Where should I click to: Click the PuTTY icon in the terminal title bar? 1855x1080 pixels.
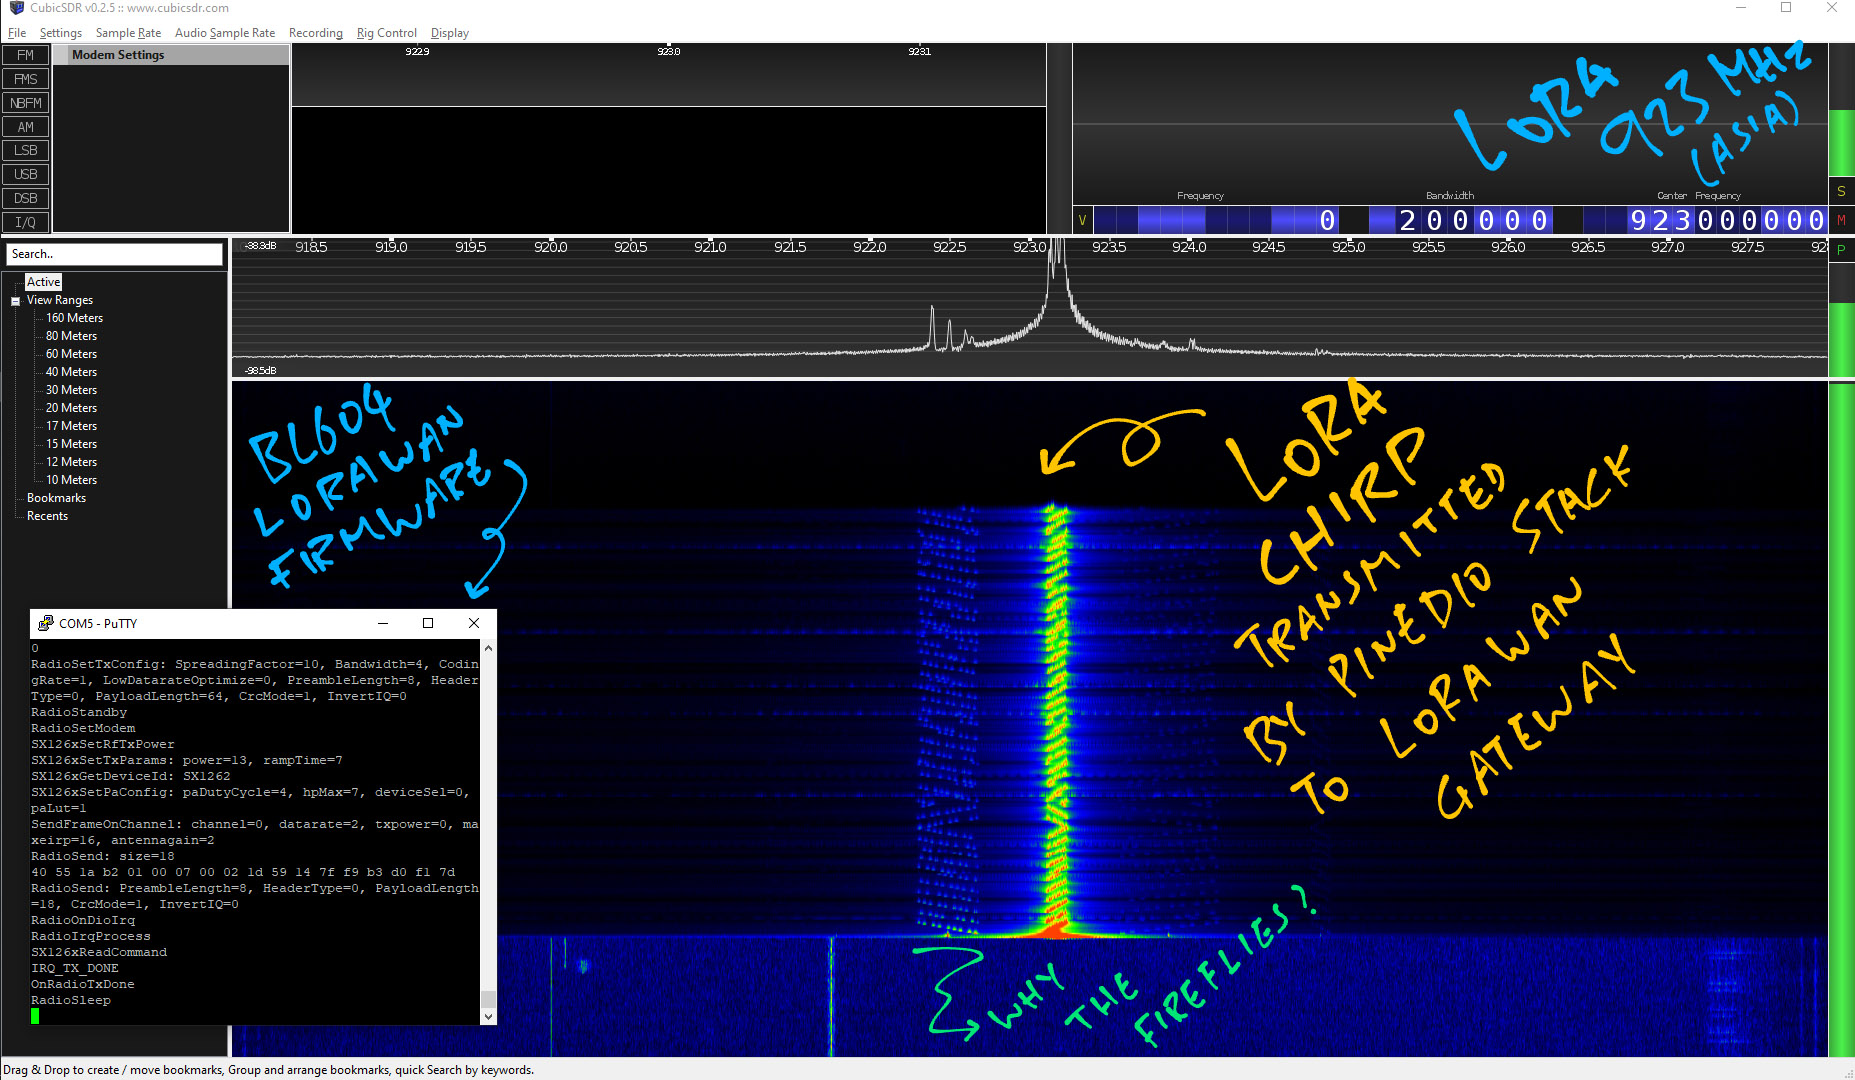[x=45, y=622]
